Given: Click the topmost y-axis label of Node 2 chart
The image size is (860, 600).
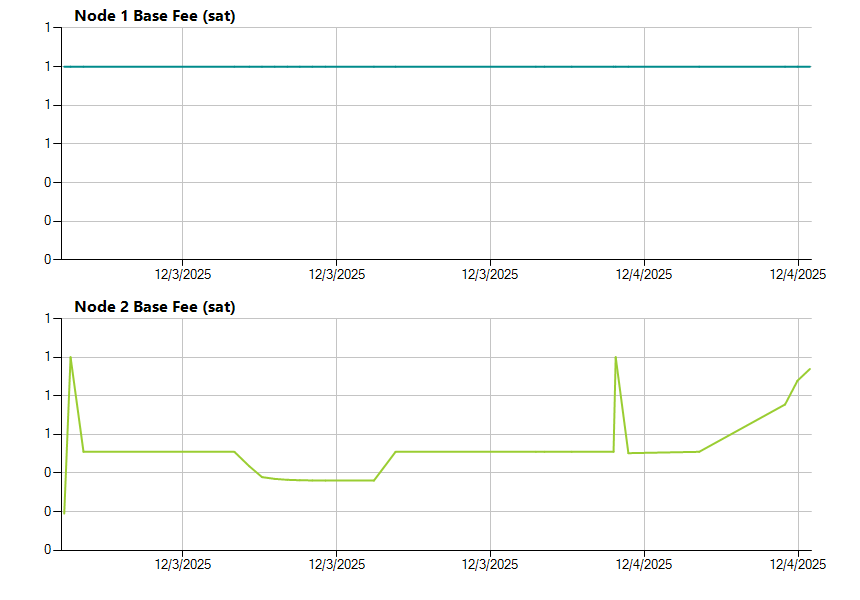Looking at the screenshot, I should click(46, 319).
